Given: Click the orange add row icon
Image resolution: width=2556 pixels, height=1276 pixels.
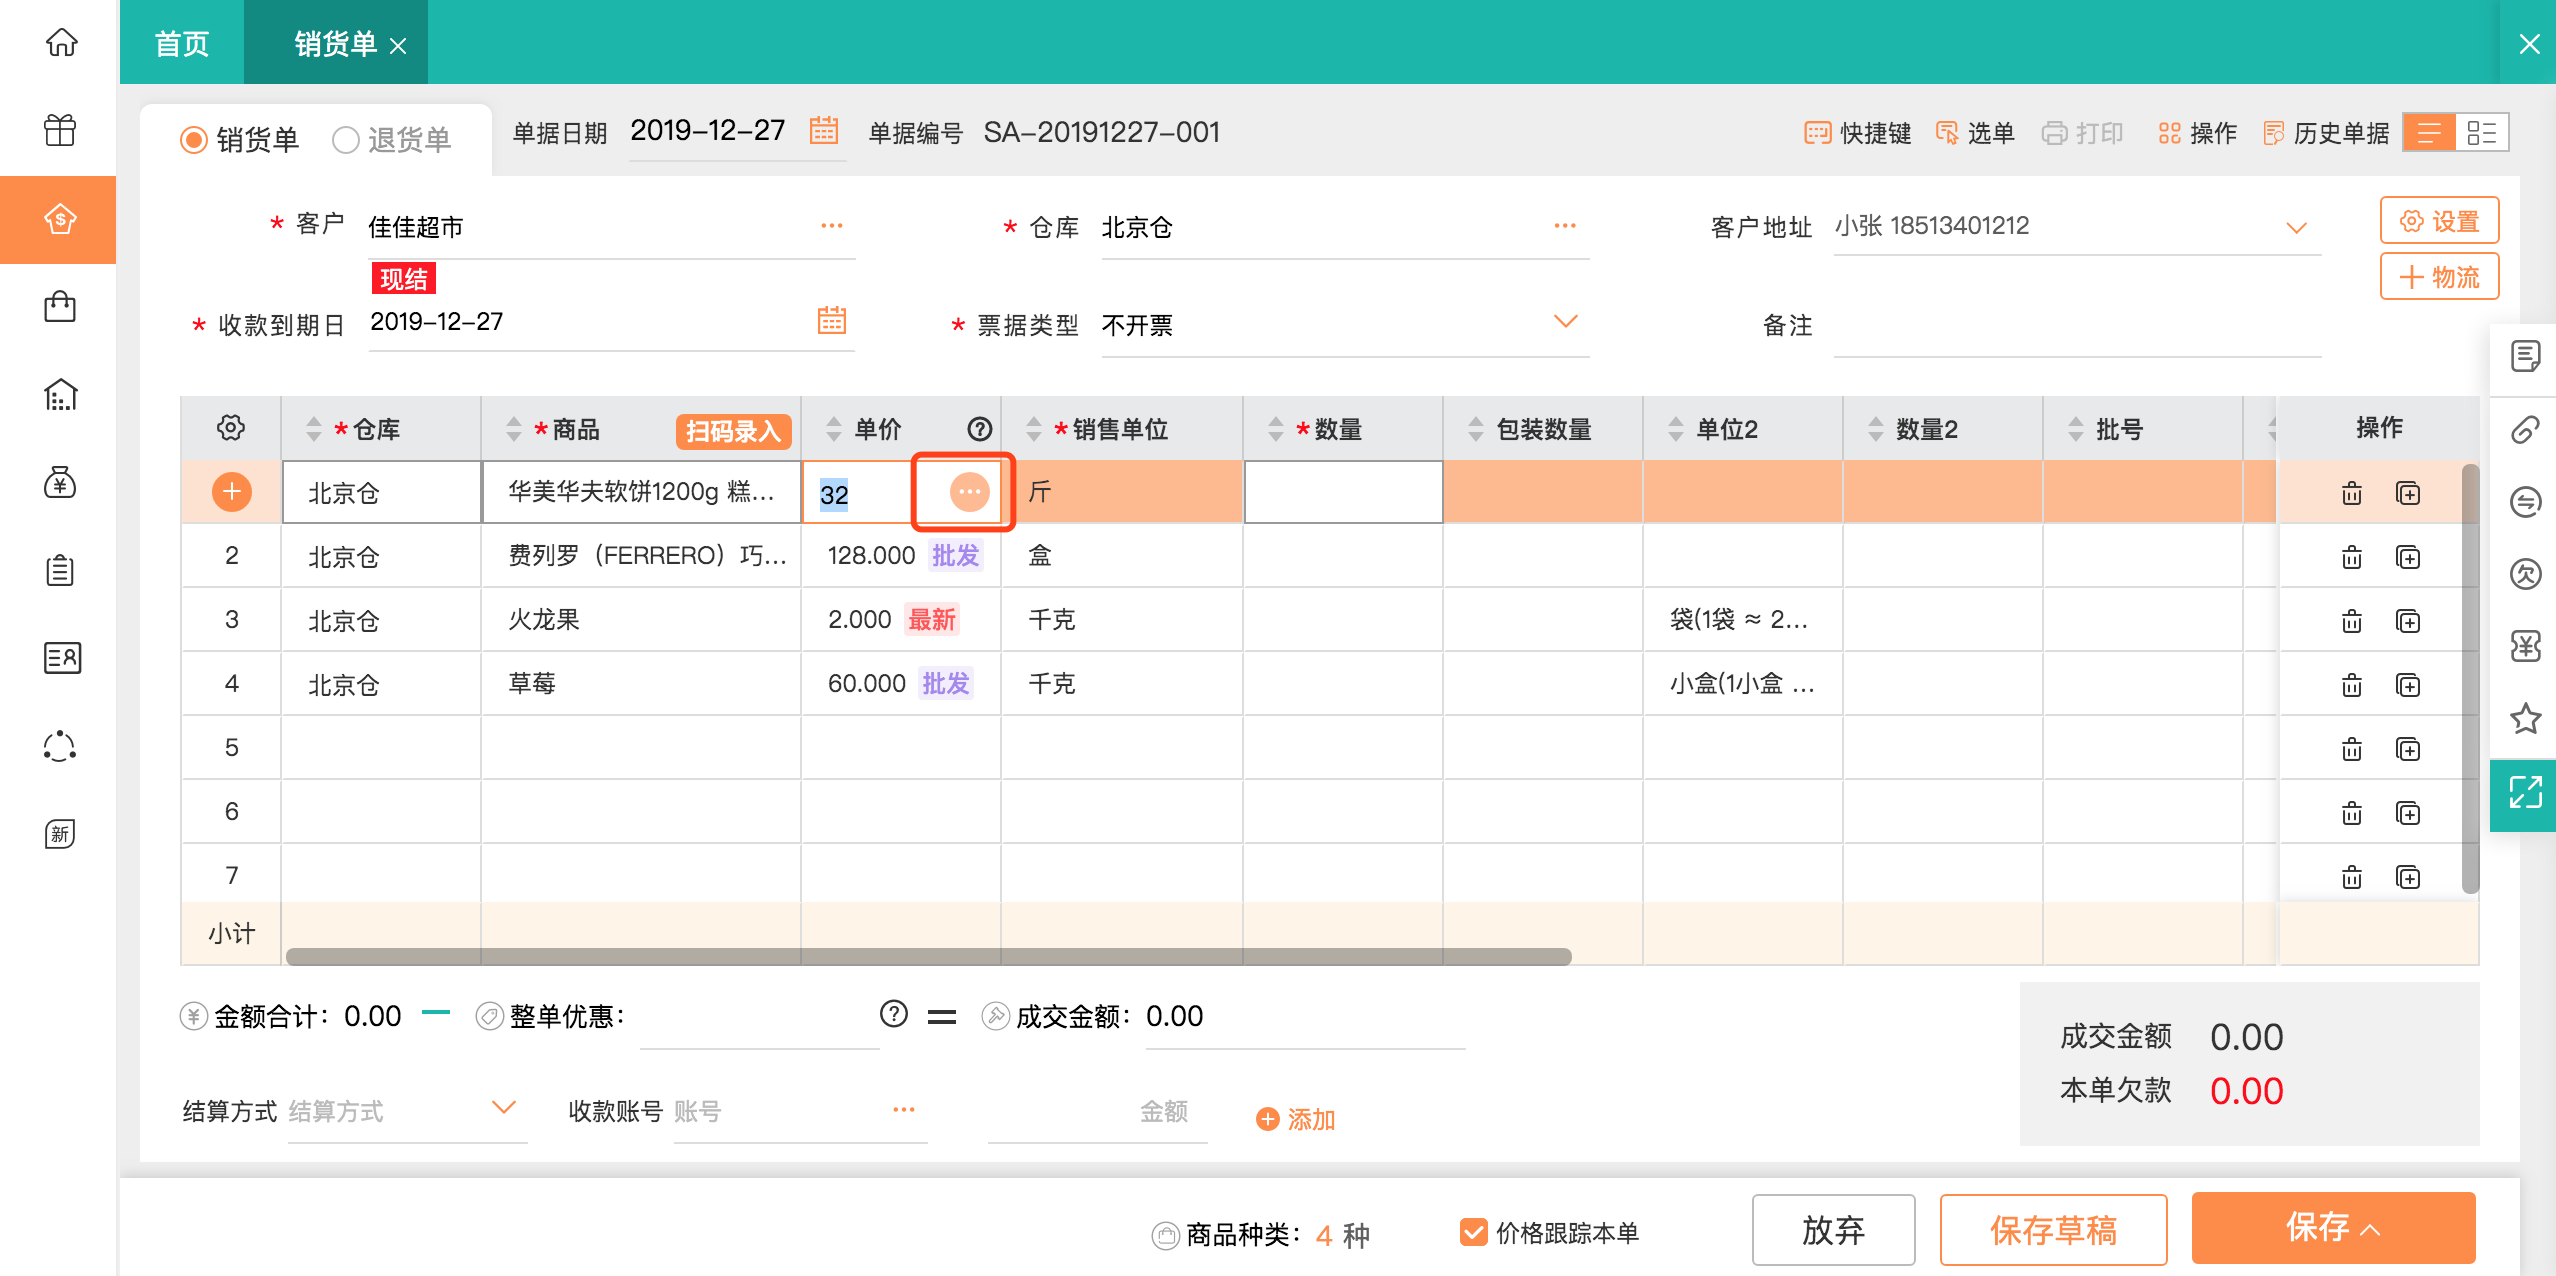Looking at the screenshot, I should 231,492.
